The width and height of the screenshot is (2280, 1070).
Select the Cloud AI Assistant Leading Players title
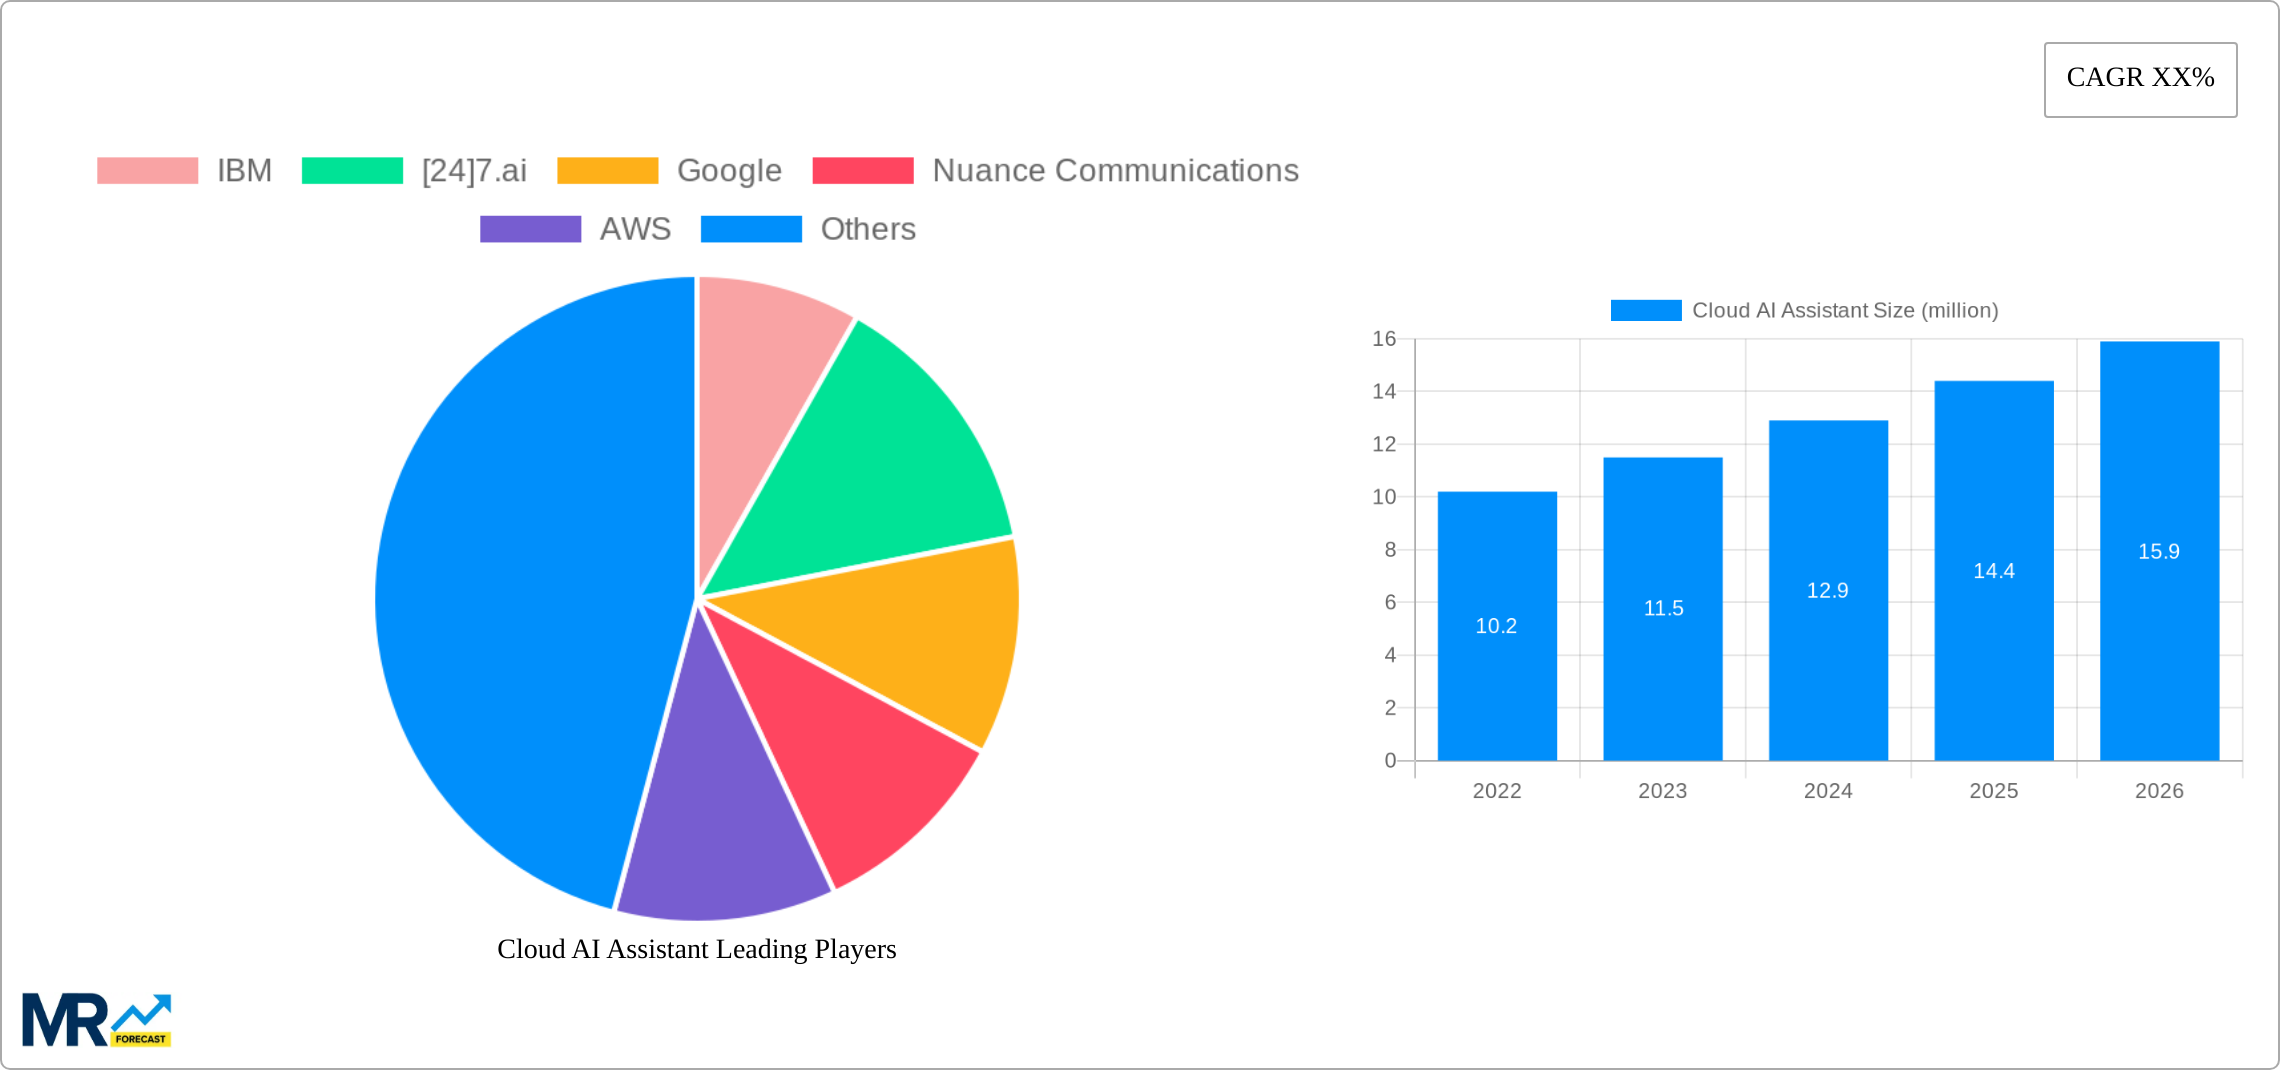pyautogui.click(x=696, y=950)
